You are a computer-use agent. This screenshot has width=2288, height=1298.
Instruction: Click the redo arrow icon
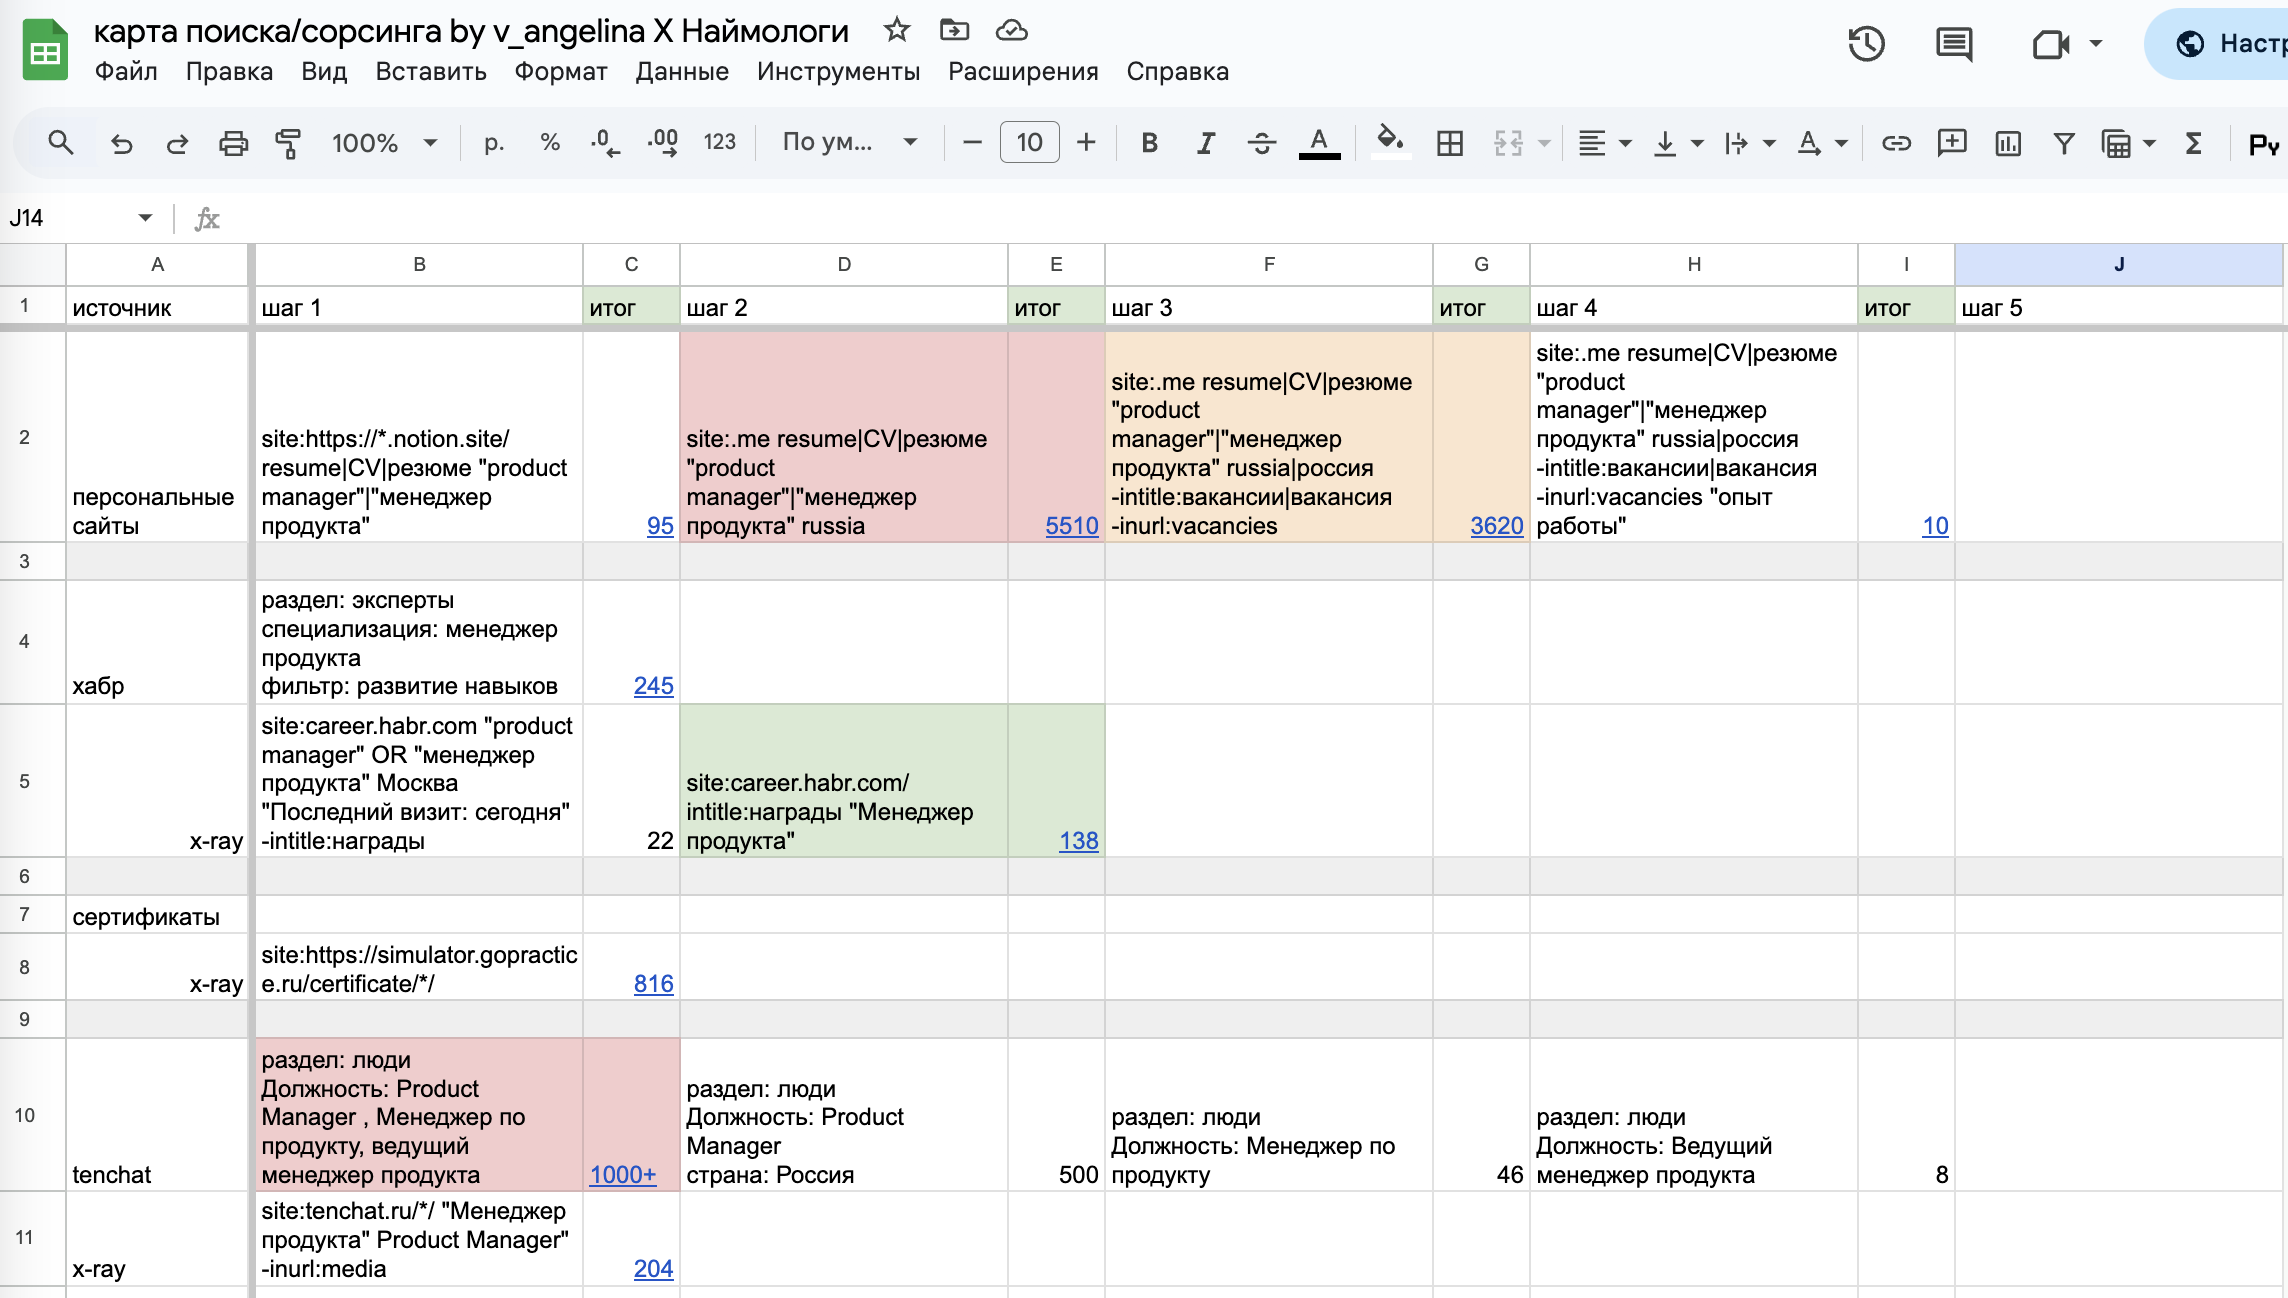178,145
